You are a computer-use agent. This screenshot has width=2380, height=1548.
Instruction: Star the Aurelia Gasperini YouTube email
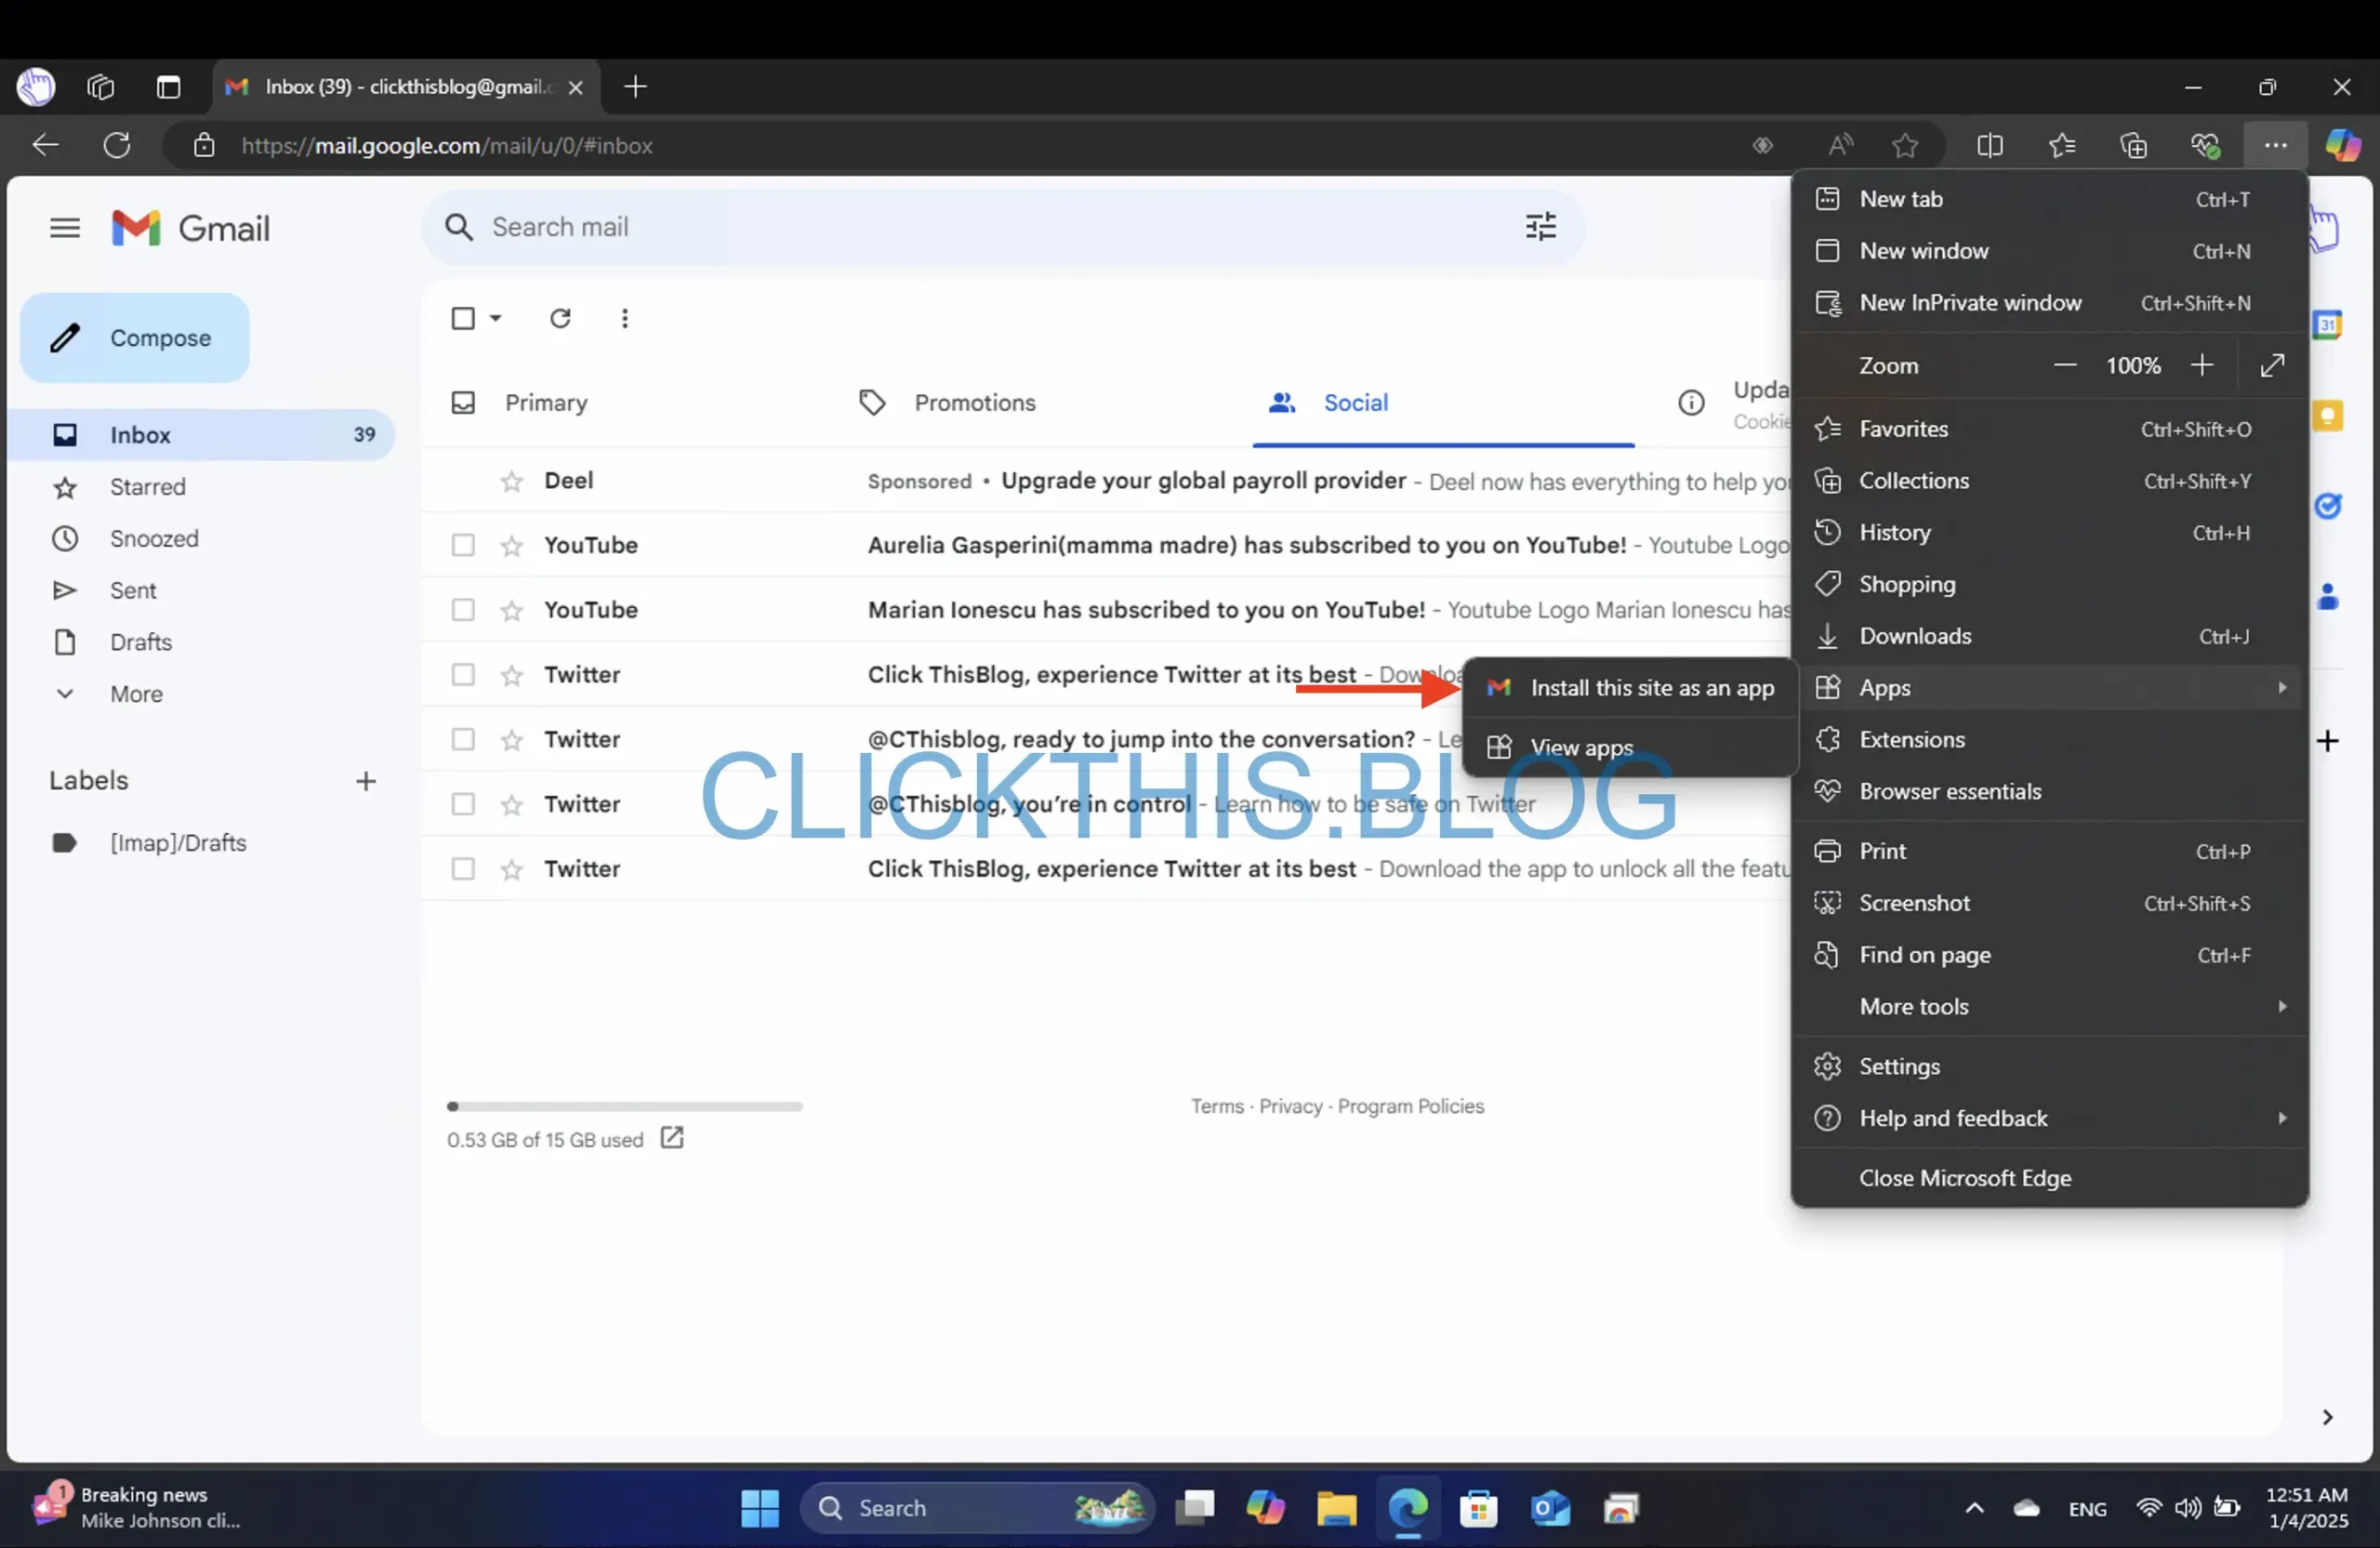tap(512, 545)
